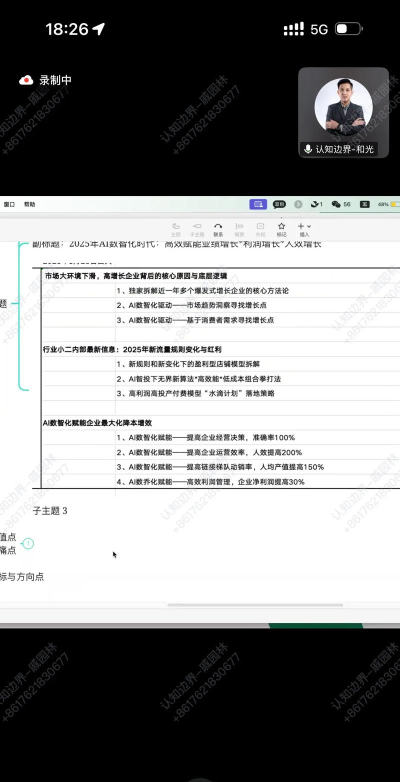Click the 概要 summary toolbar icon
Viewport: 400px width, 782px height.
tap(239, 229)
